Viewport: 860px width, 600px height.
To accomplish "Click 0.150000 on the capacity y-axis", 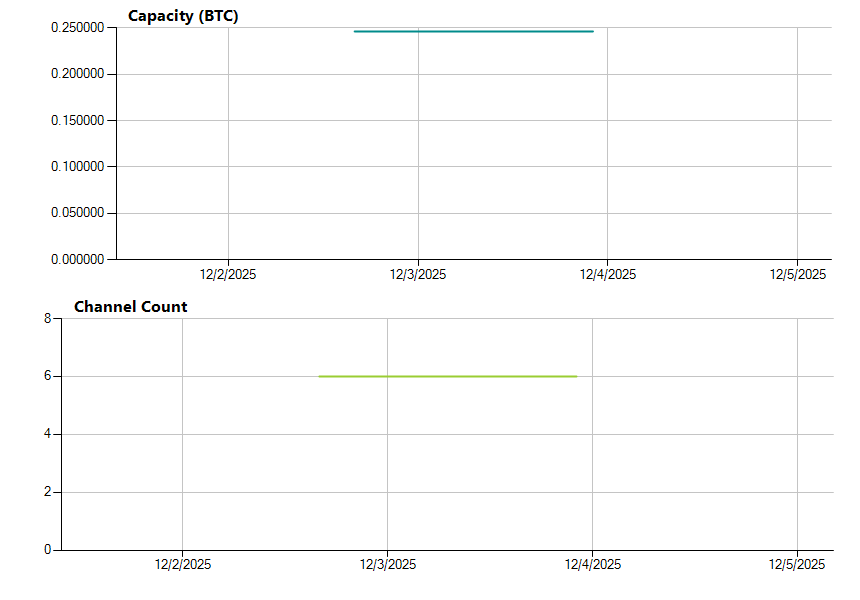I will coord(77,120).
